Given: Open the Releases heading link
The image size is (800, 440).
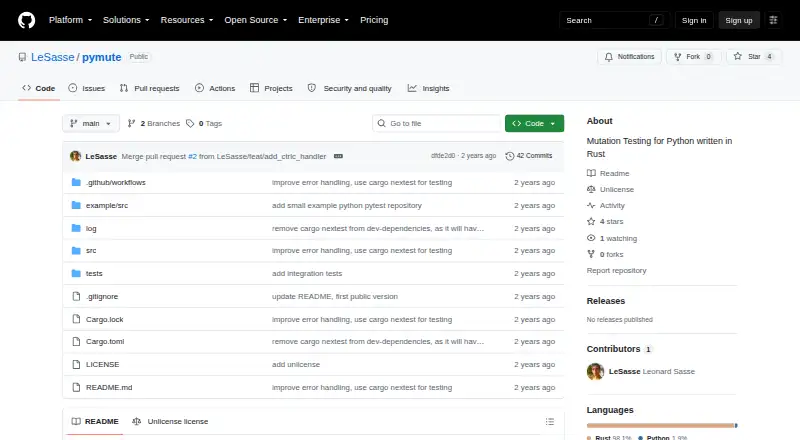Looking at the screenshot, I should coord(606,301).
